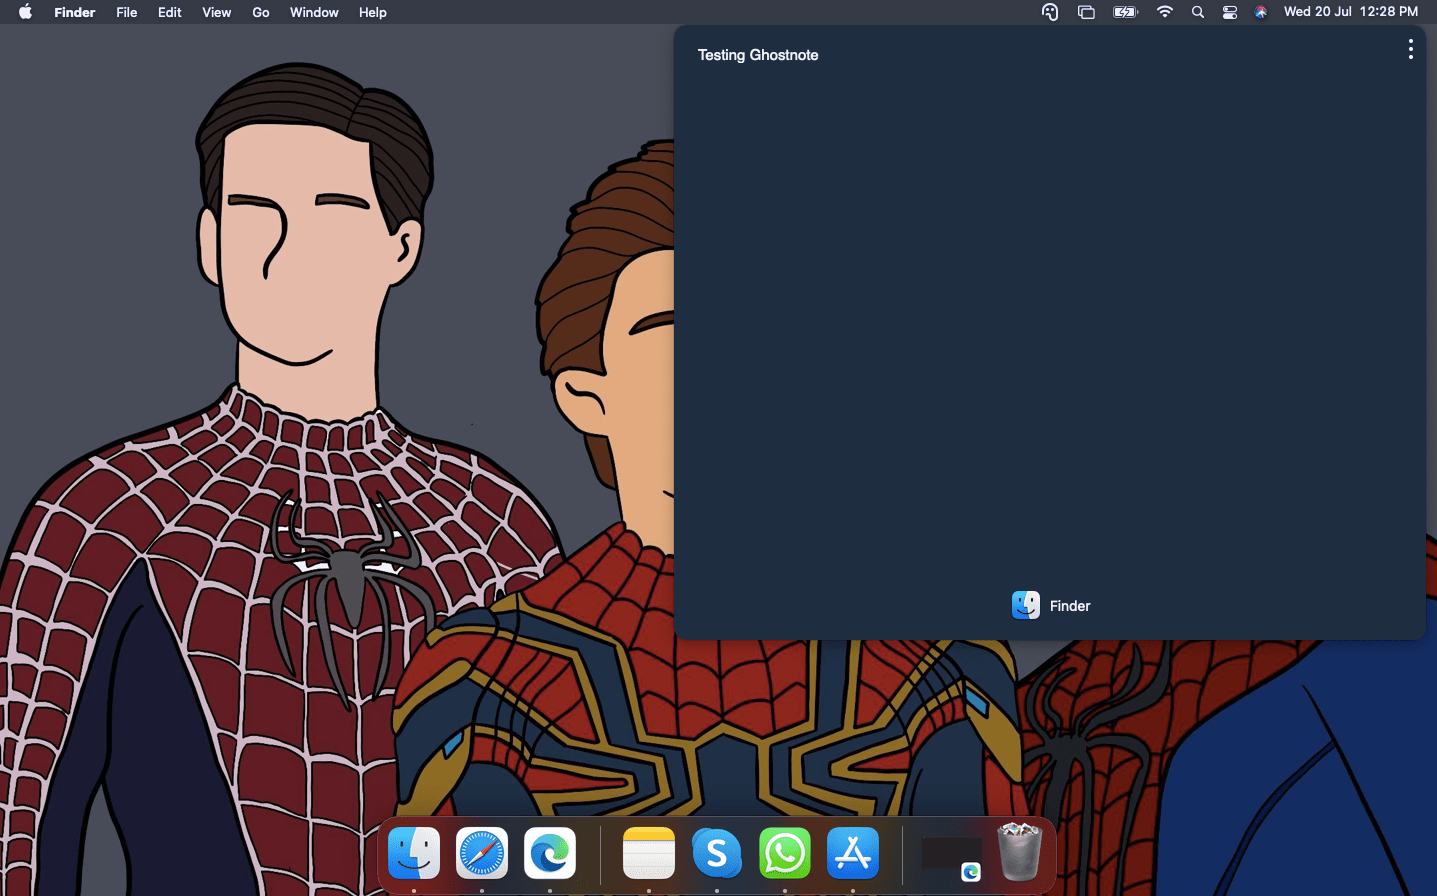Click the Finder icon inside the Ghostnote window
This screenshot has height=896, width=1437.
pos(1025,605)
